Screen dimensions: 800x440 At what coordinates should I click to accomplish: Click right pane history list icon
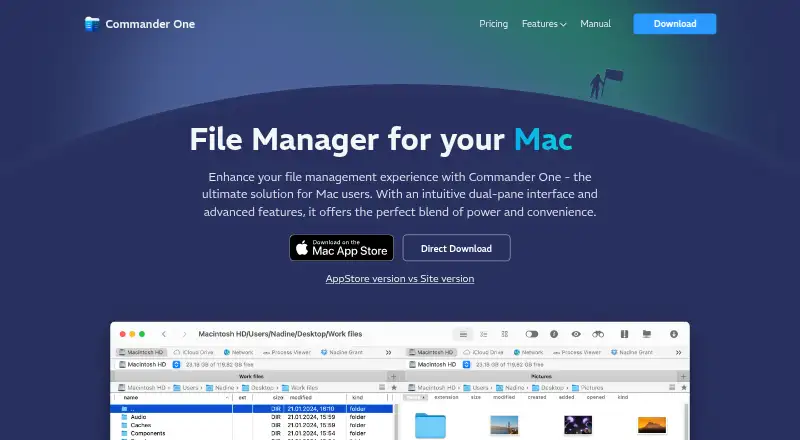[x=672, y=387]
